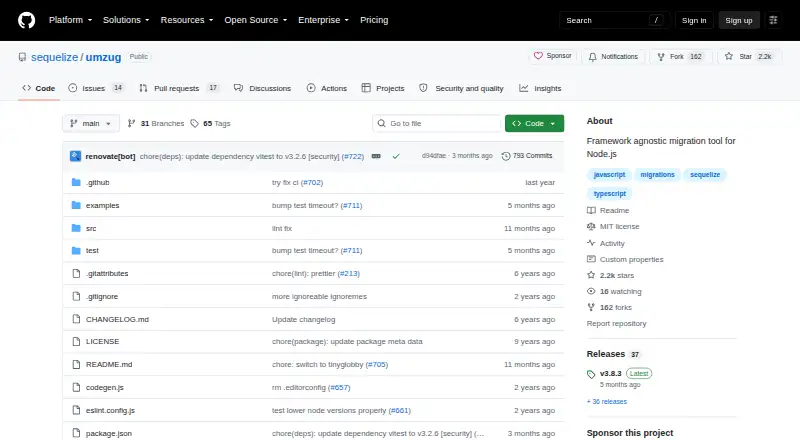Viewport: 800px width, 440px height.
Task: Select the renovate[bot] avatar icon
Action: pos(76,156)
